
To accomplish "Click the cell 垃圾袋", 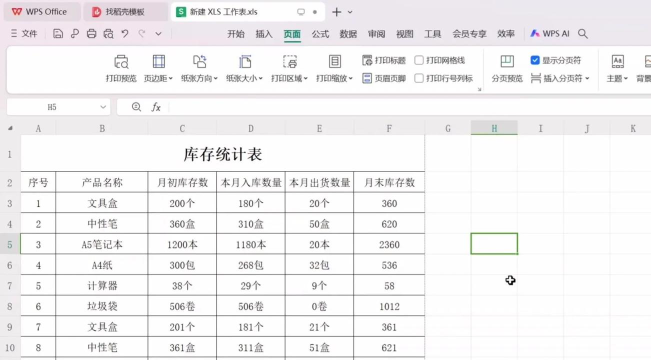I will click(x=102, y=306).
